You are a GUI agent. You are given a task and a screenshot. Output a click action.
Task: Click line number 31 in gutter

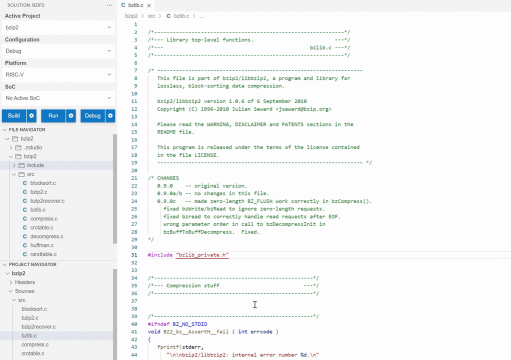[134, 255]
